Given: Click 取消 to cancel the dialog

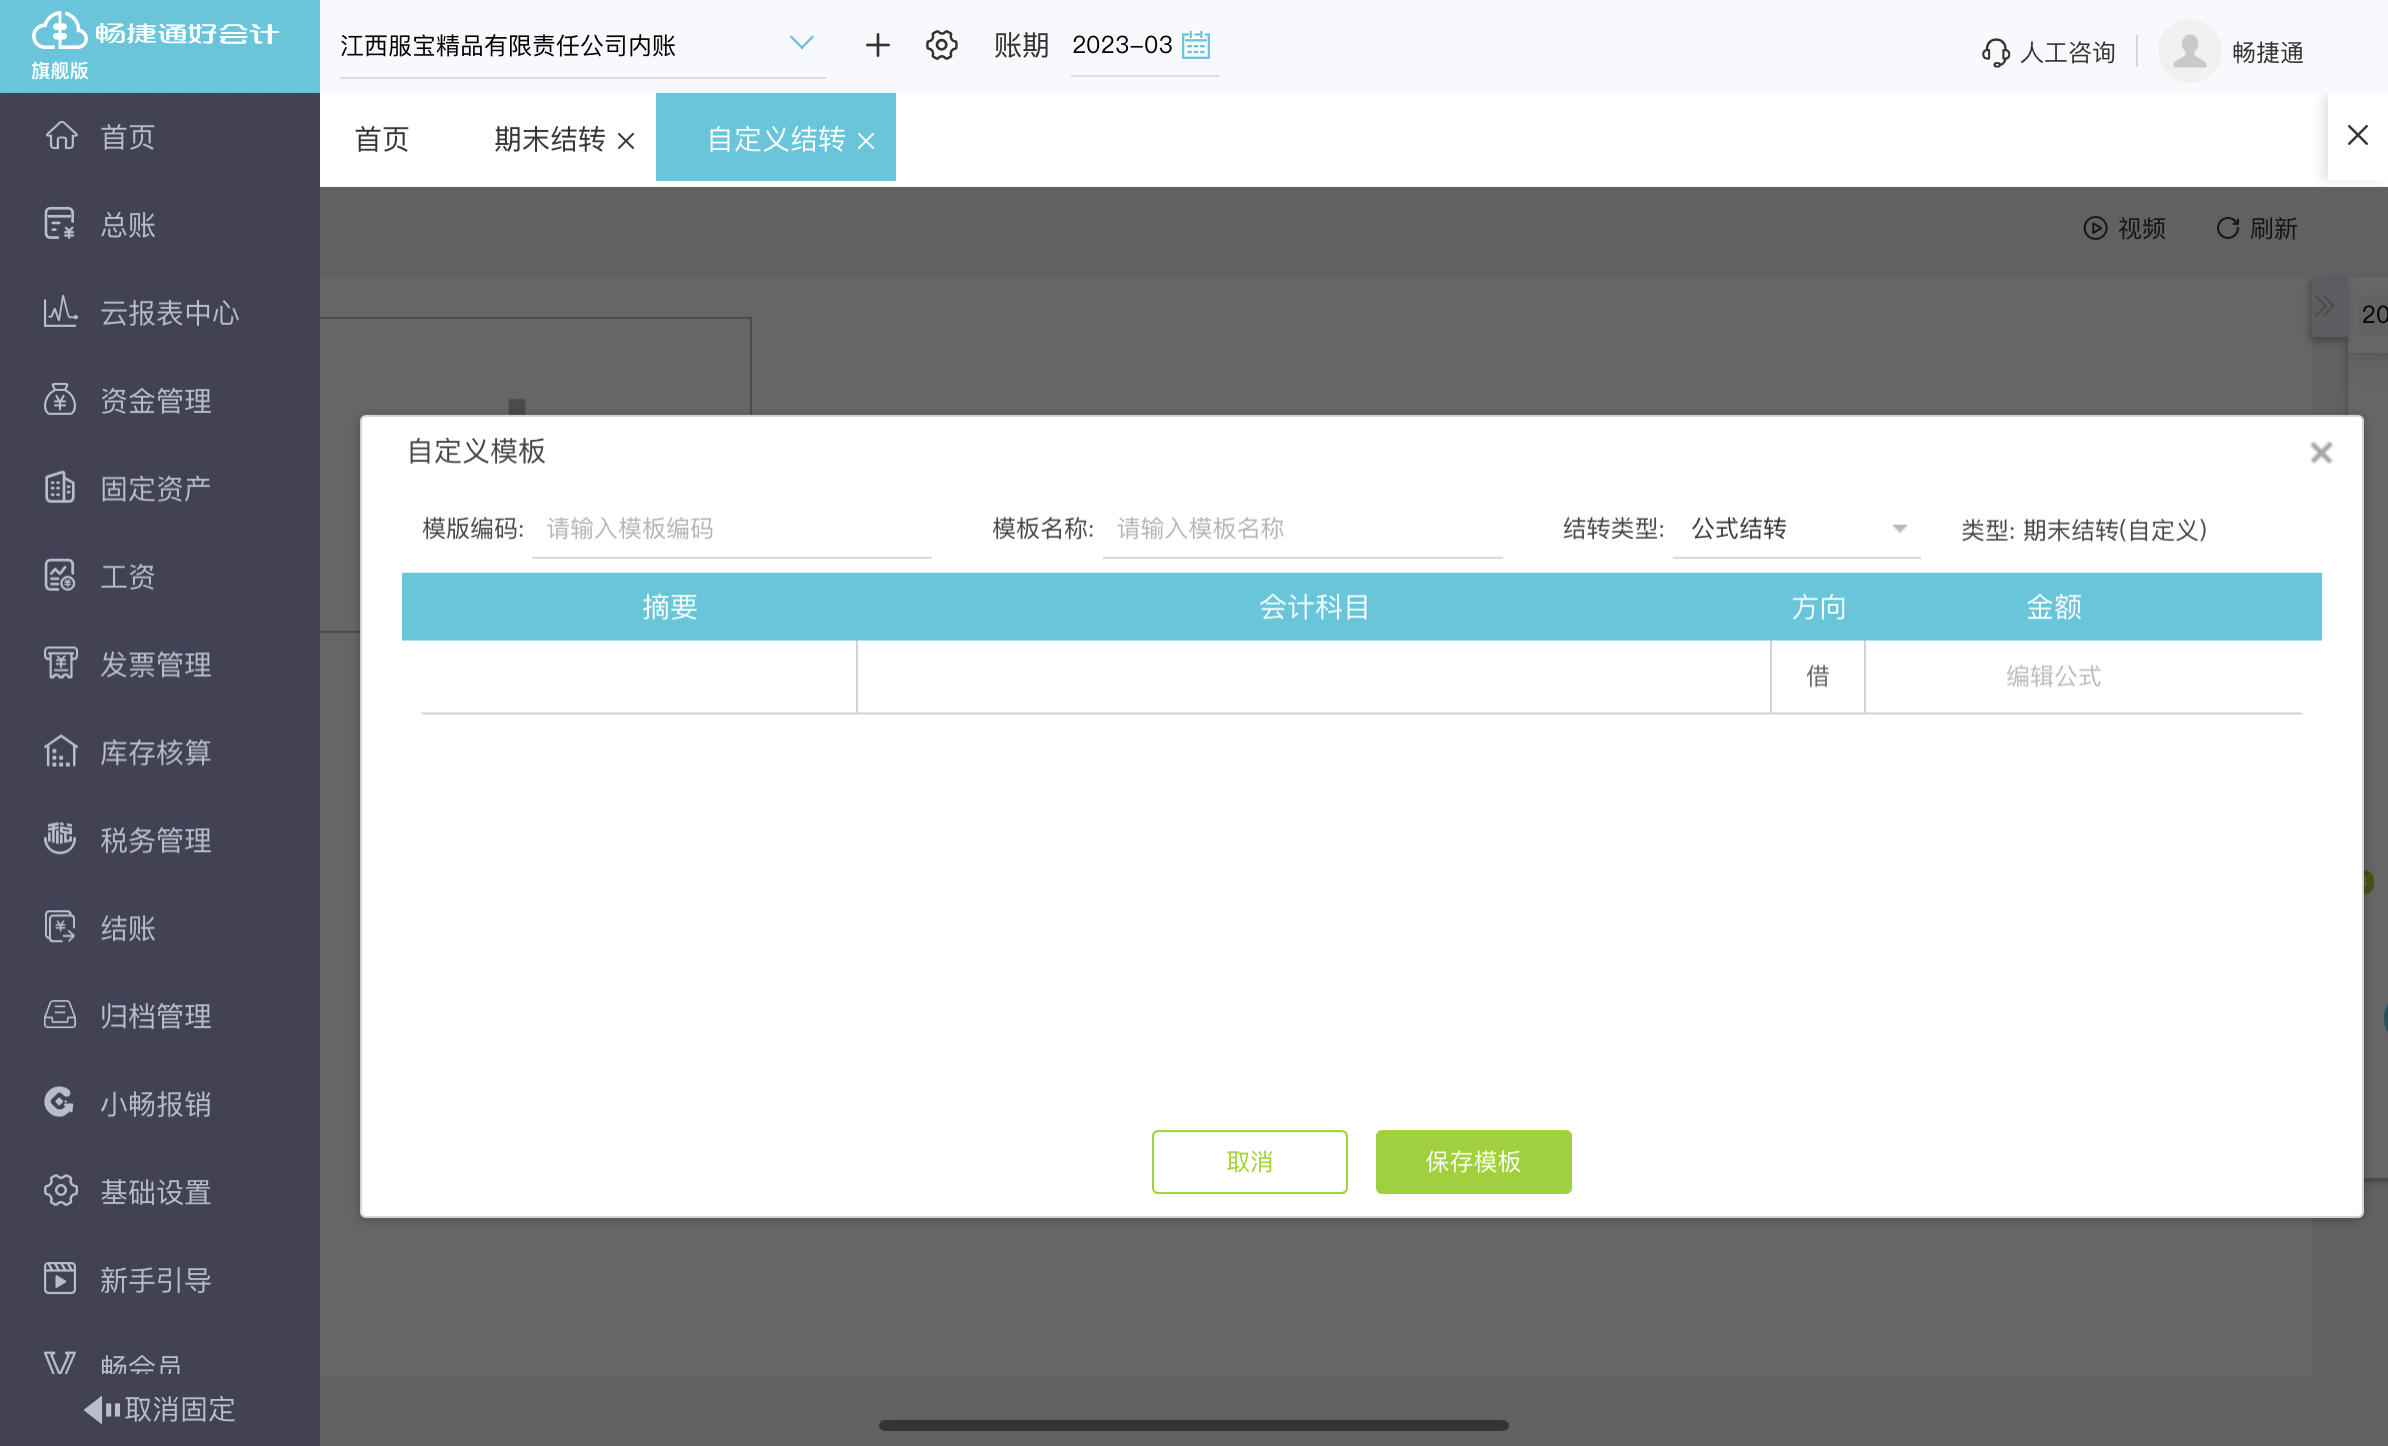Looking at the screenshot, I should tap(1250, 1163).
